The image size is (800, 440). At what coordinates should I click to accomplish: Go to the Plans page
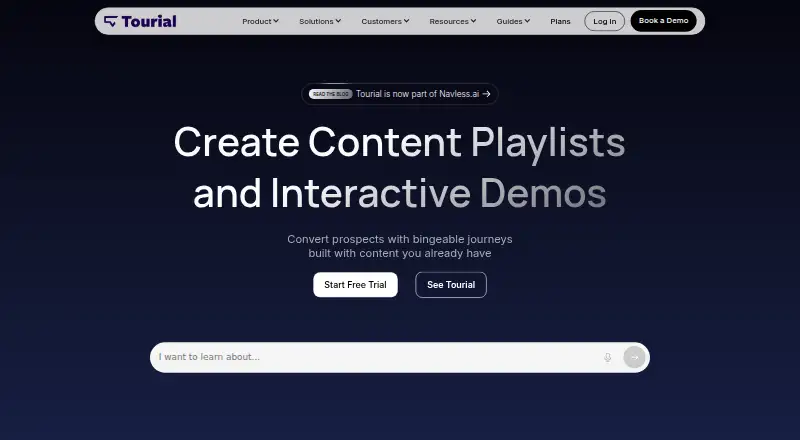coord(560,21)
